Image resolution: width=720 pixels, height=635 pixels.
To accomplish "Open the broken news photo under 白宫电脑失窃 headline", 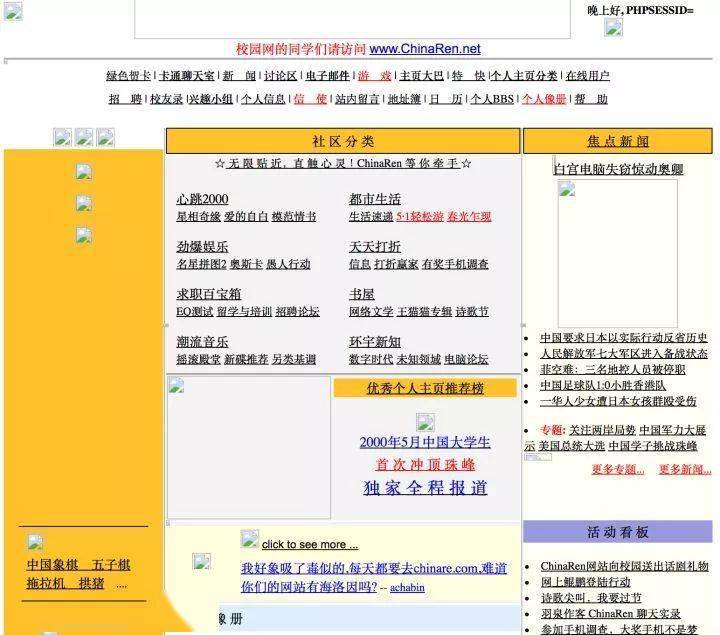I will 568,189.
